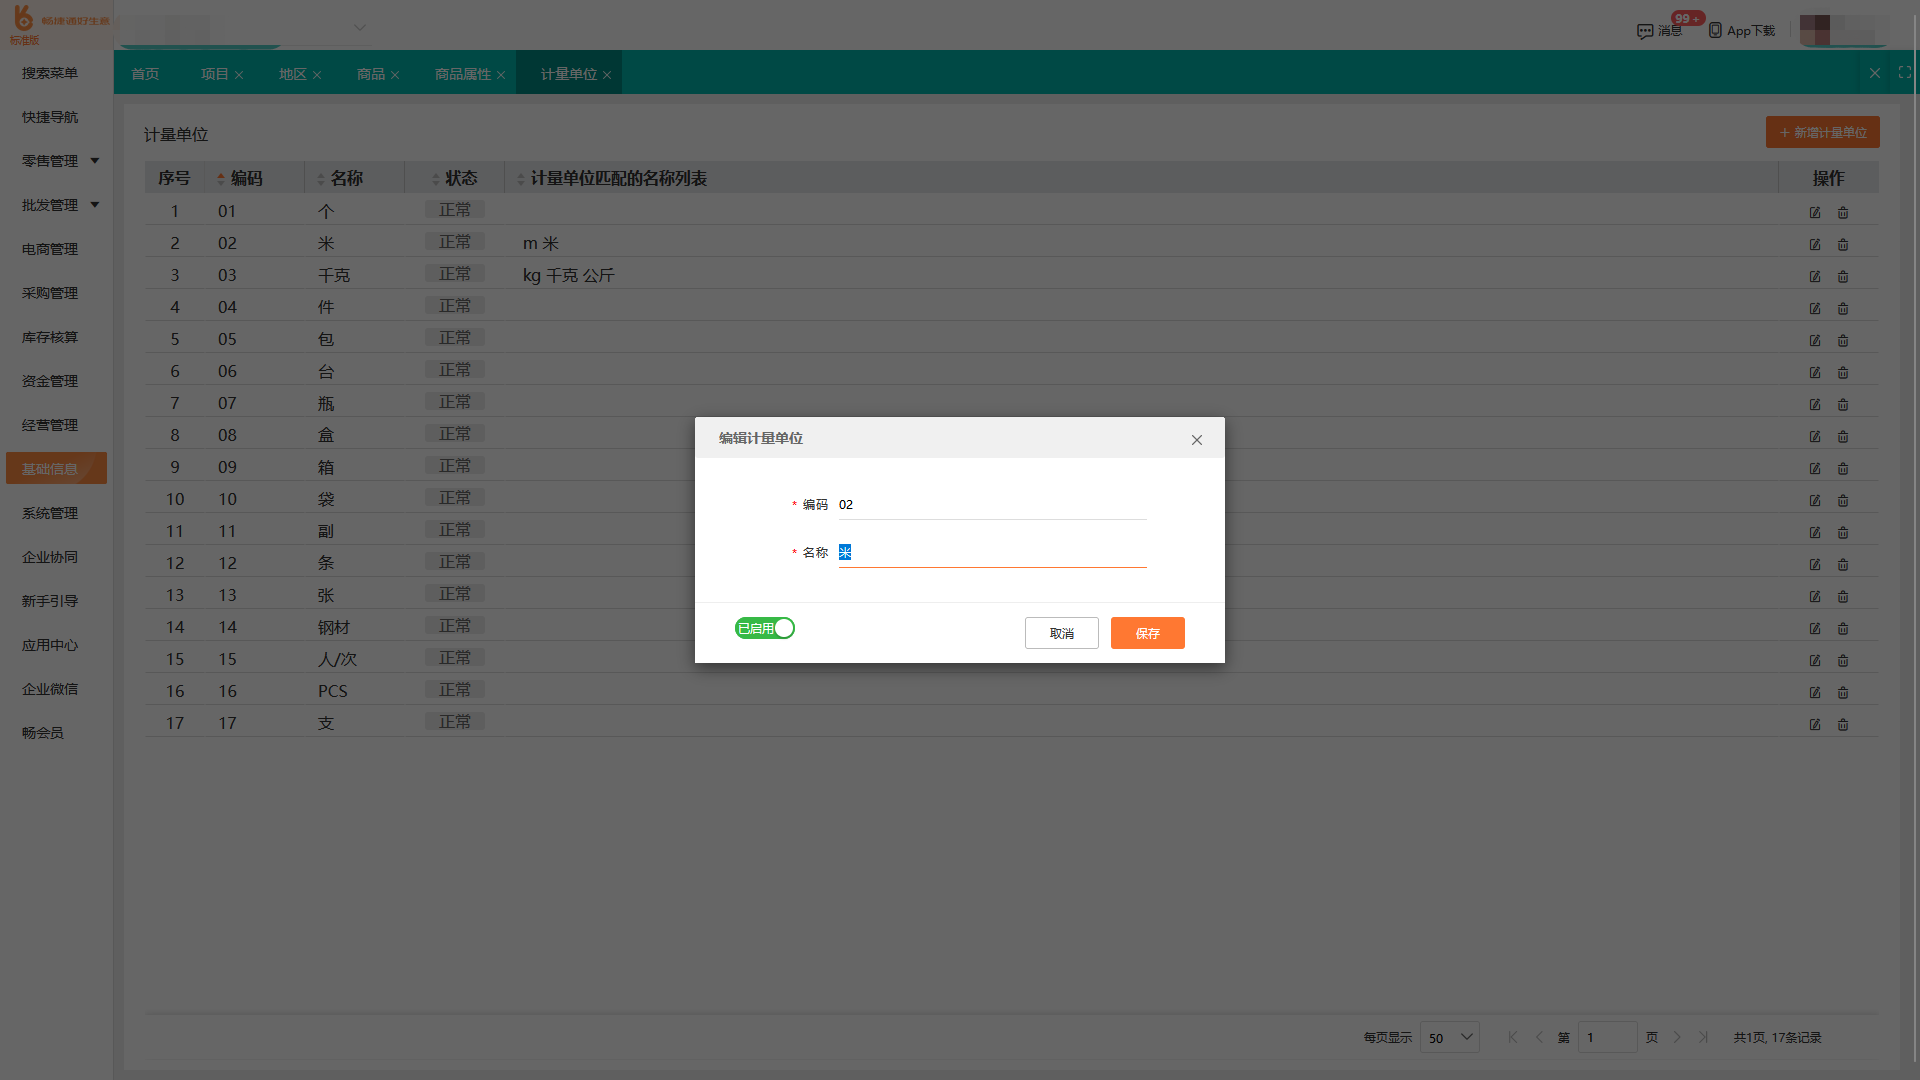Click the edit icon for row 10
Screen dimensions: 1920x1080
click(x=1815, y=500)
